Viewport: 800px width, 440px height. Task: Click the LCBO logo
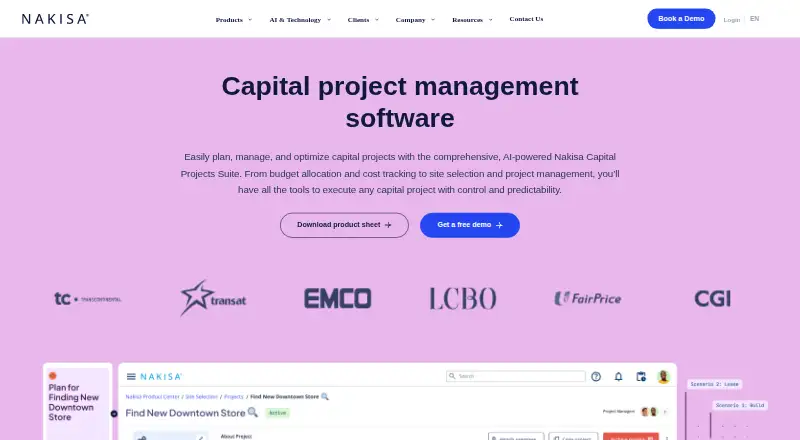pos(463,299)
